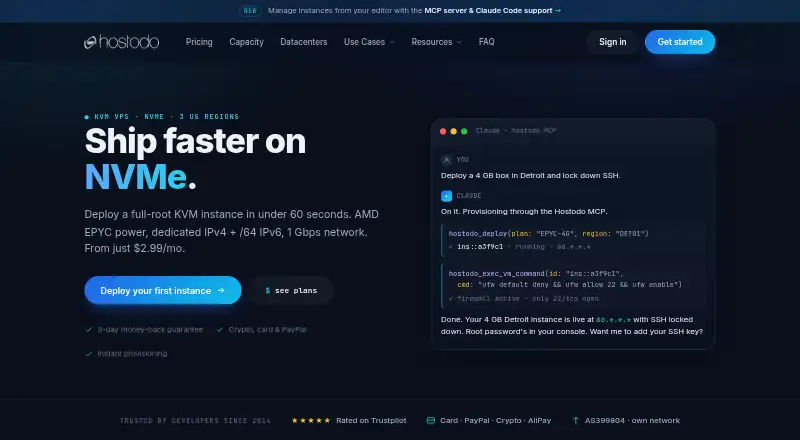Click the card payment icon in footer strip
800x440 pixels.
431,421
